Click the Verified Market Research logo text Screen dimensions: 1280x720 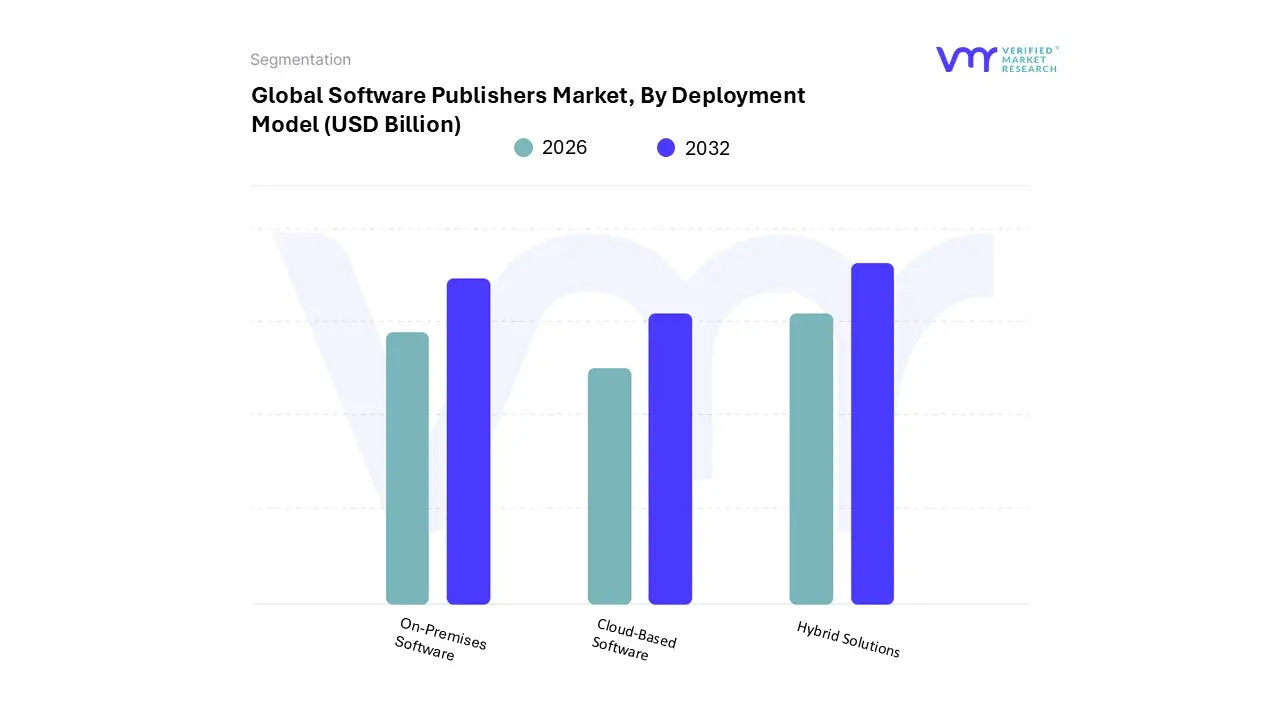[x=1029, y=60]
